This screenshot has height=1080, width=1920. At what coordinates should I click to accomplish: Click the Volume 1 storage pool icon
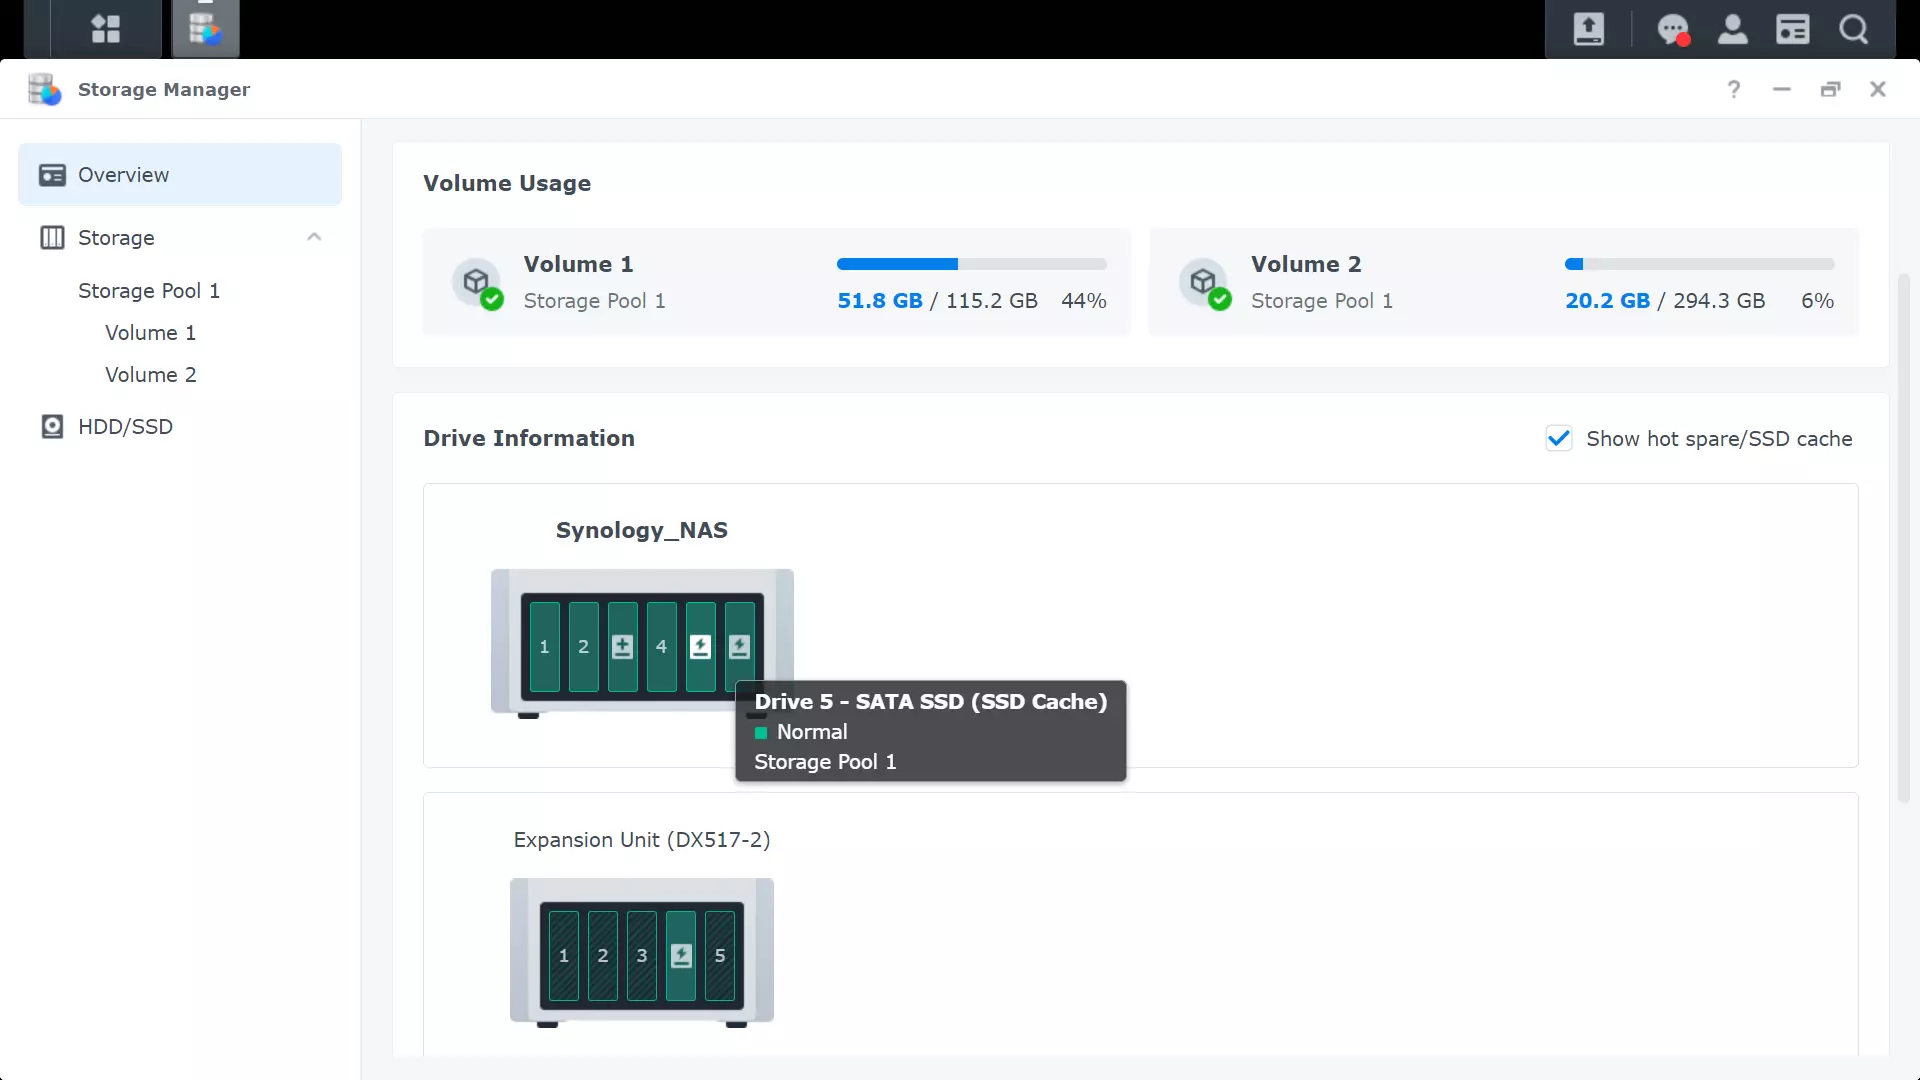(476, 281)
